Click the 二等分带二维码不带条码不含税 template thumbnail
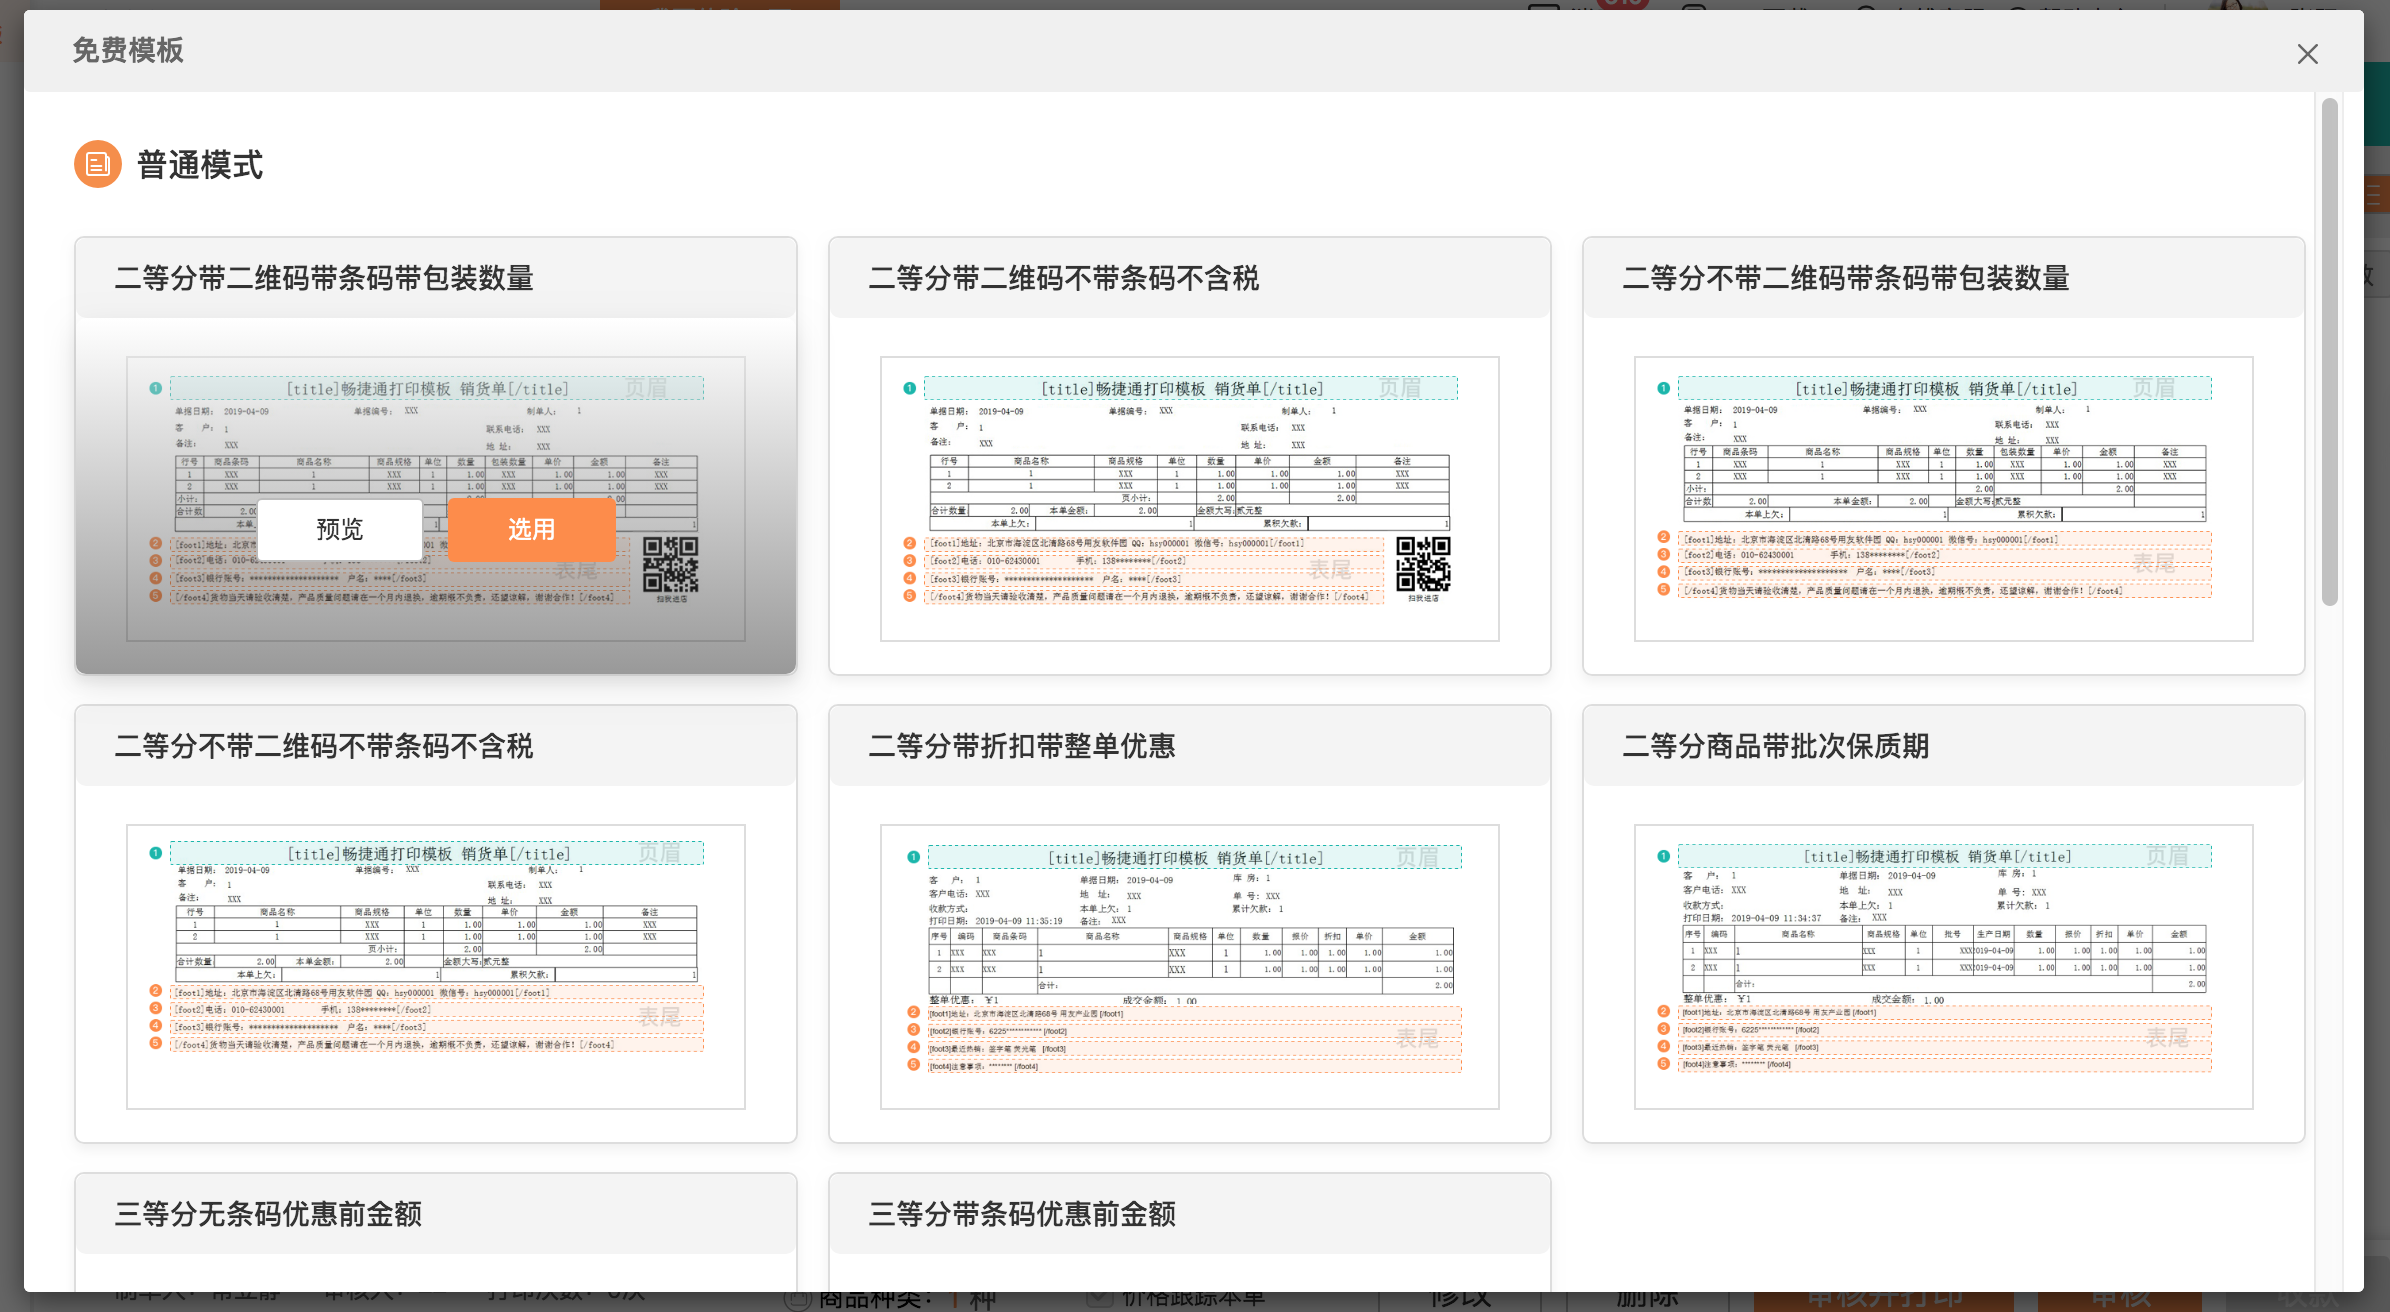The image size is (2390, 1312). [x=1187, y=485]
